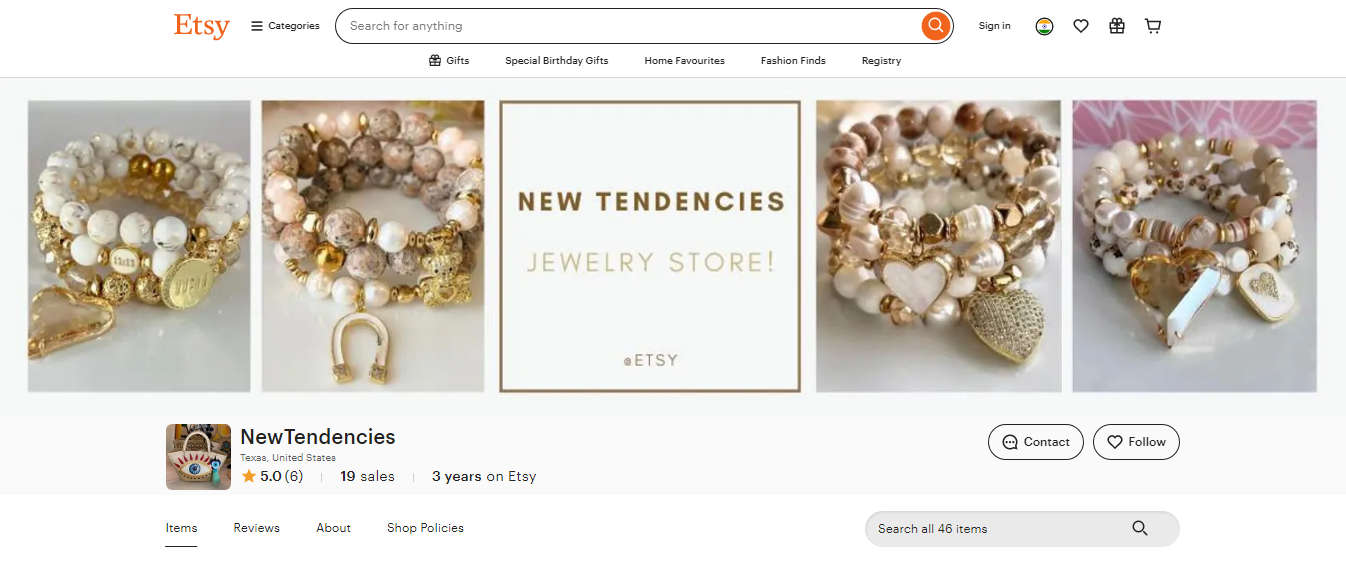The height and width of the screenshot is (566, 1346).
Task: Open Favourites heart icon in header
Action: point(1081,26)
